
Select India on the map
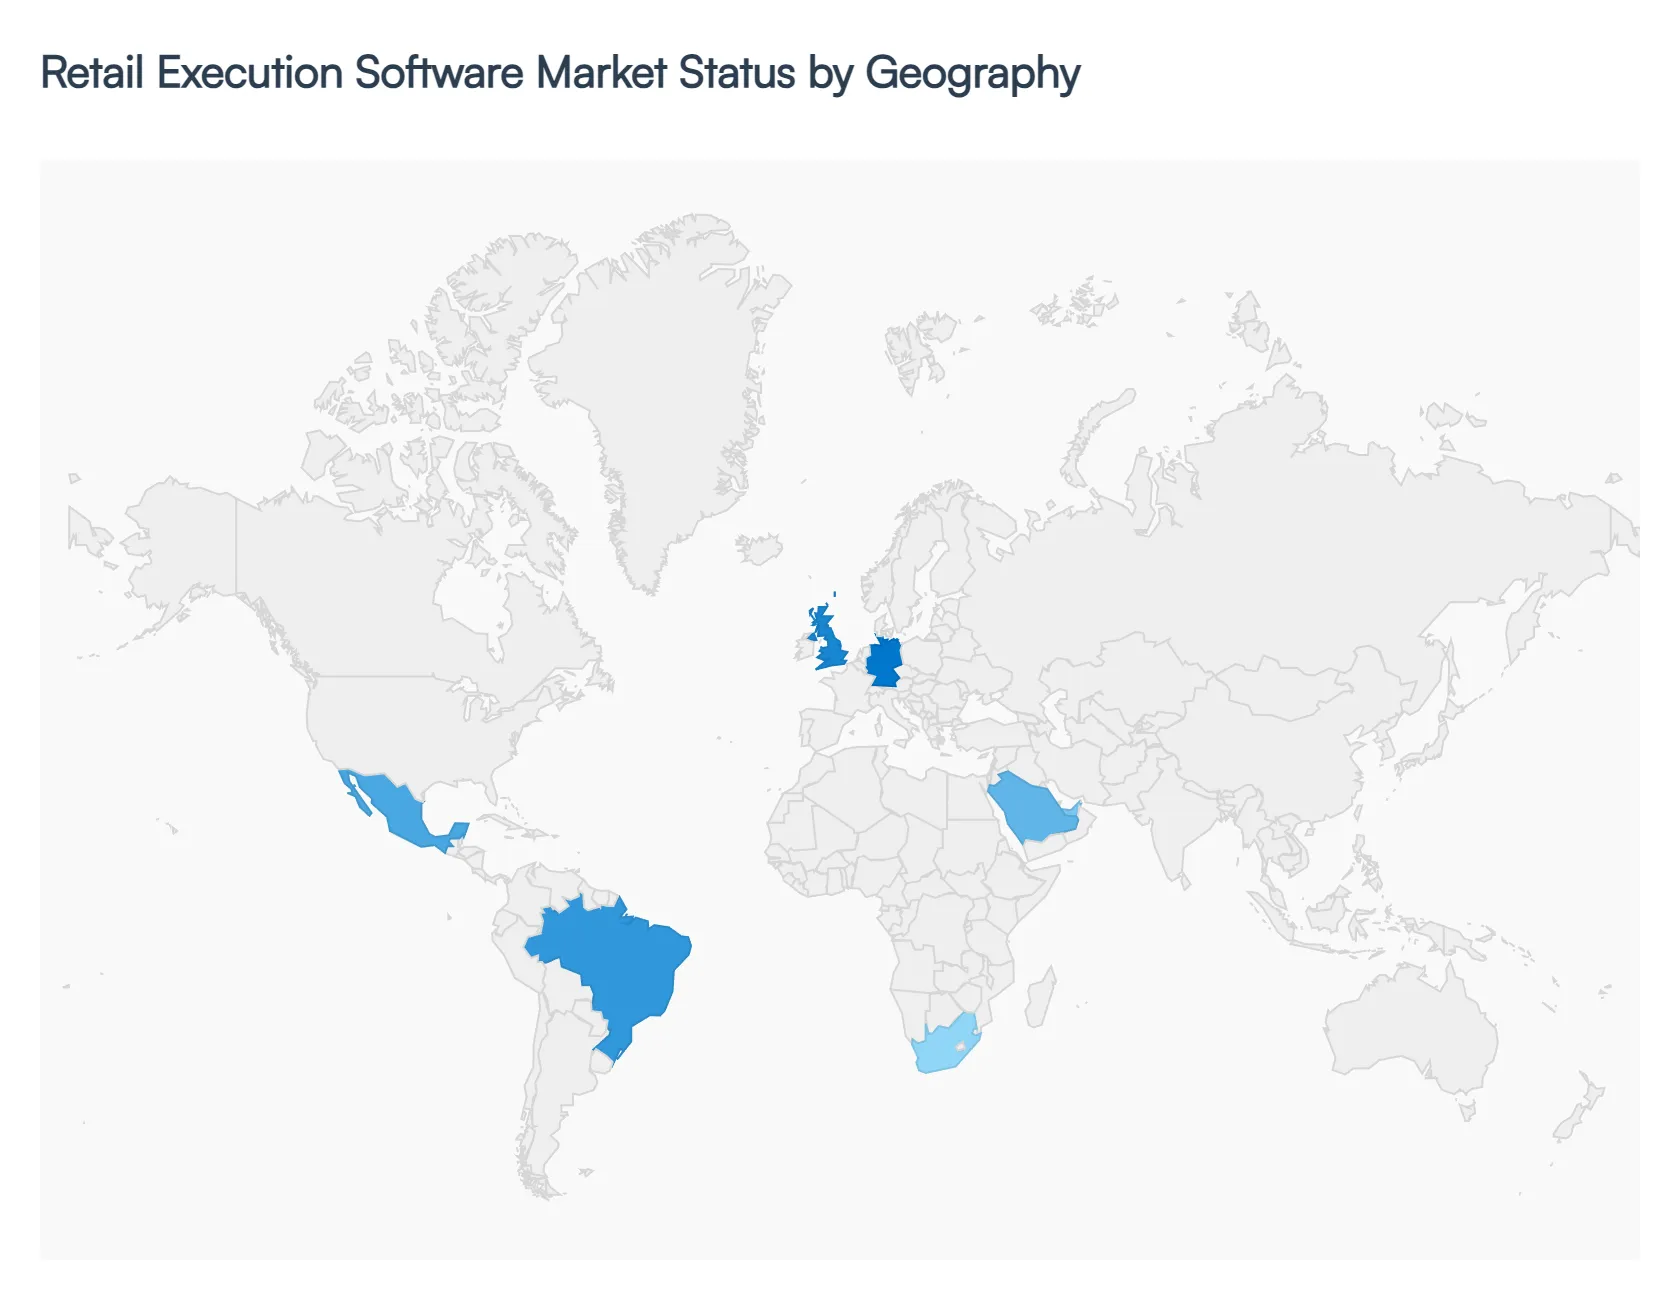click(1170, 820)
